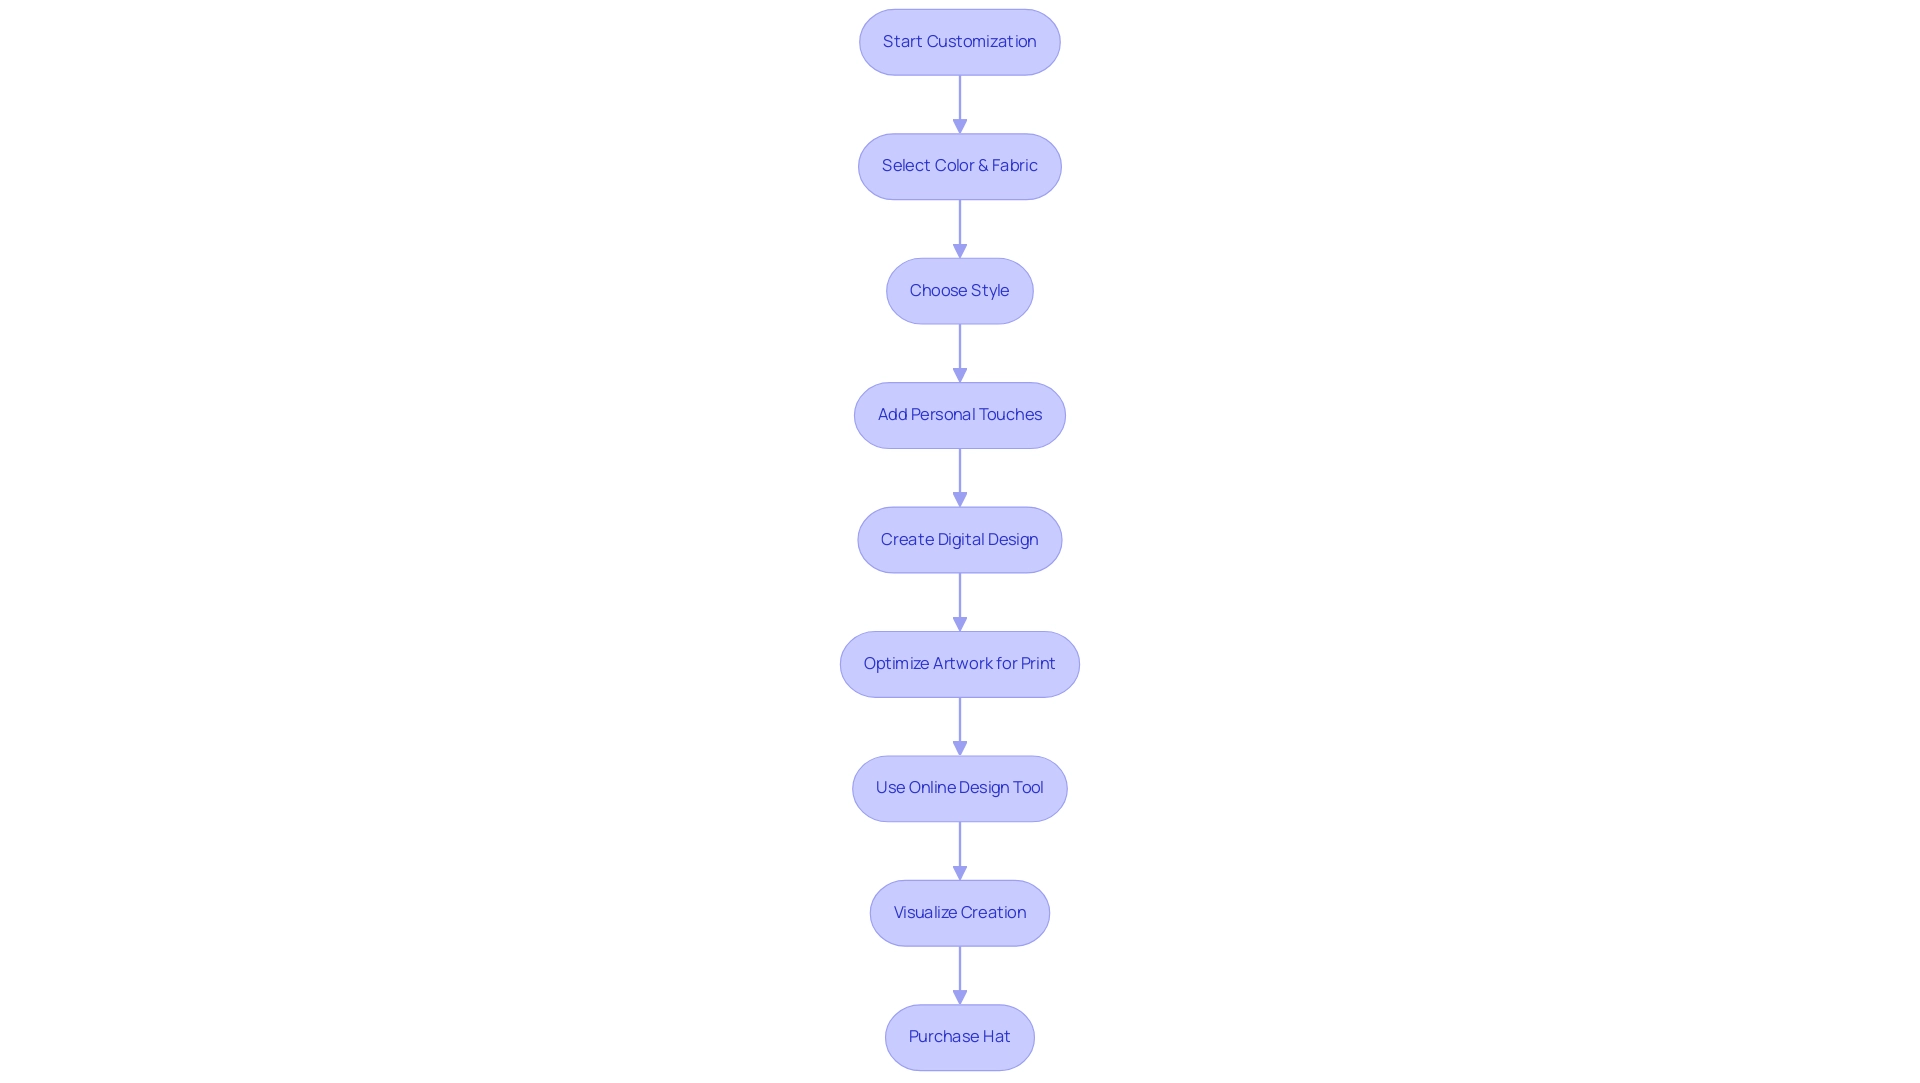This screenshot has width=1920, height=1083.
Task: Select the Select Color & Fabric step
Action: [x=959, y=165]
